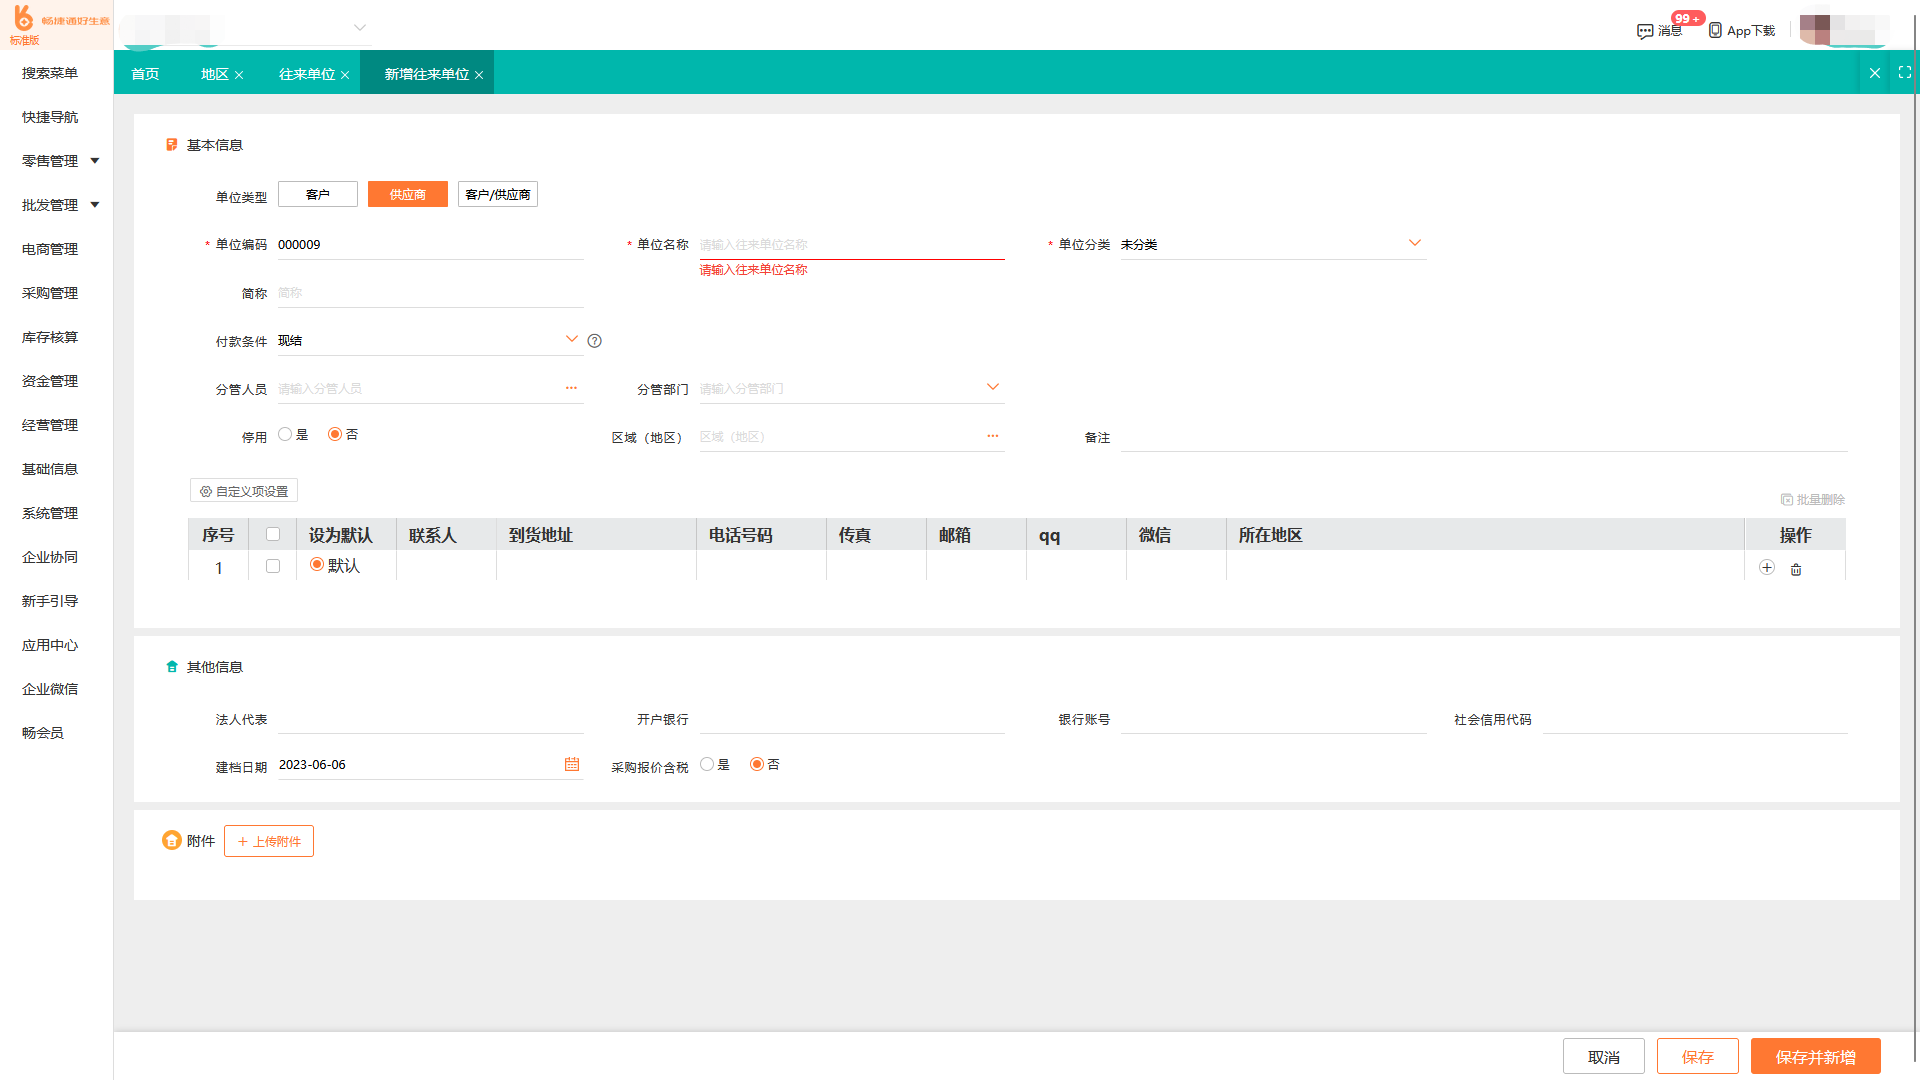Toggle the 默认 radio button in table
Viewport: 1920px width, 1080px height.
tap(314, 567)
